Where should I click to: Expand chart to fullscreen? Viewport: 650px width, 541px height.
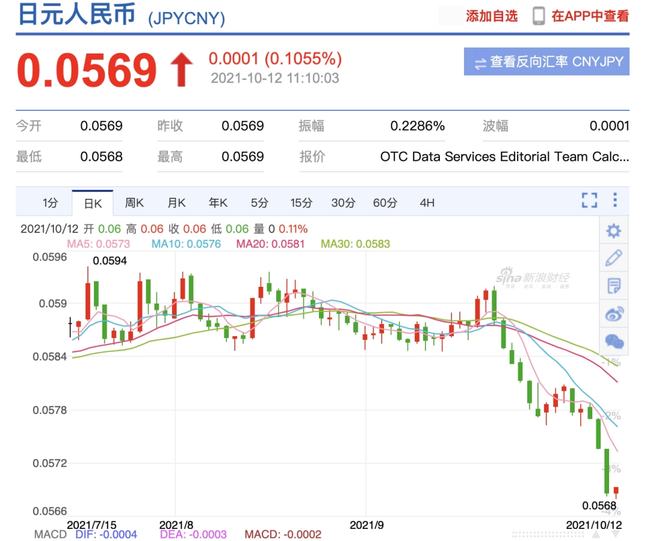click(589, 201)
